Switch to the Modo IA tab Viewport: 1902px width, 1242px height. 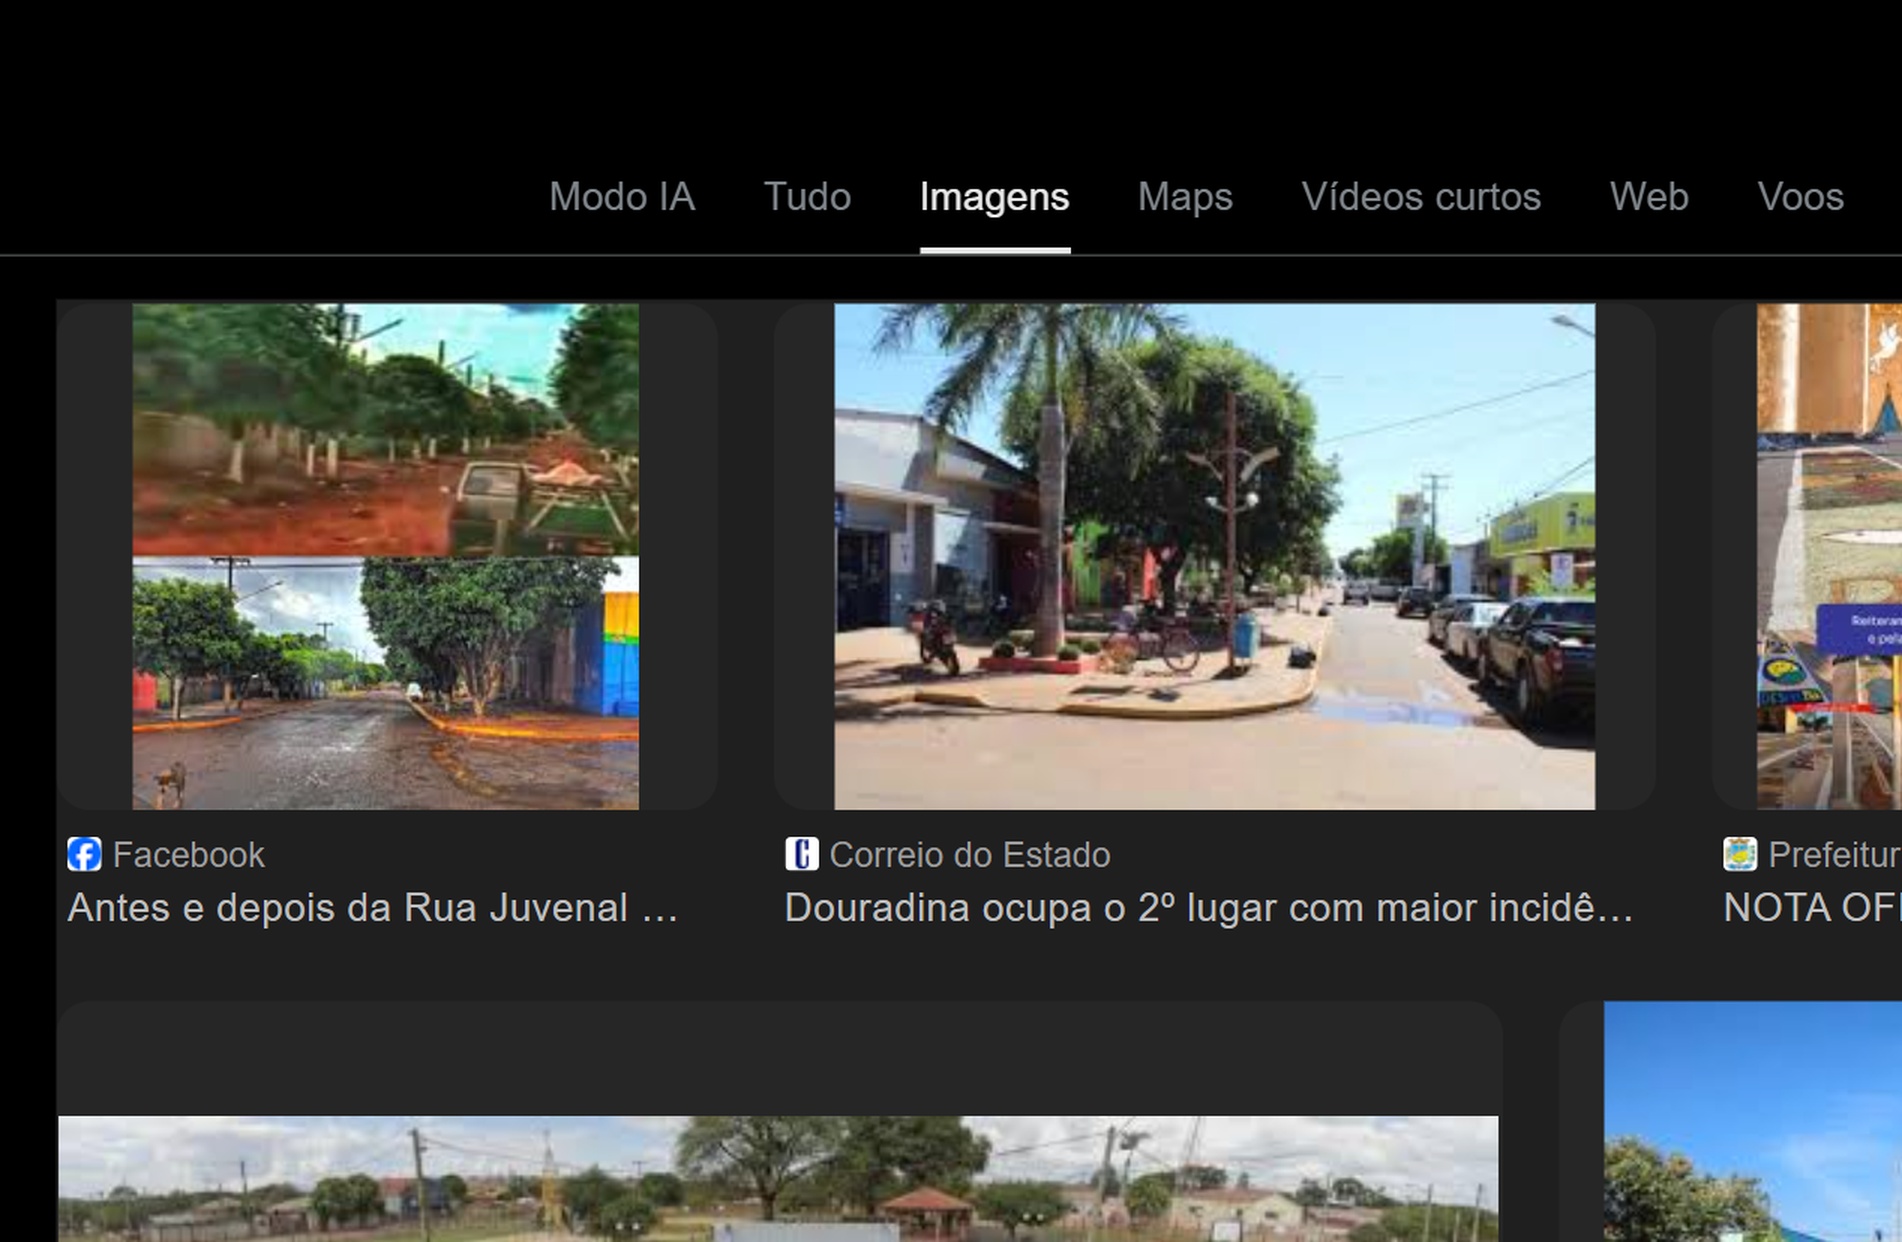coord(621,197)
